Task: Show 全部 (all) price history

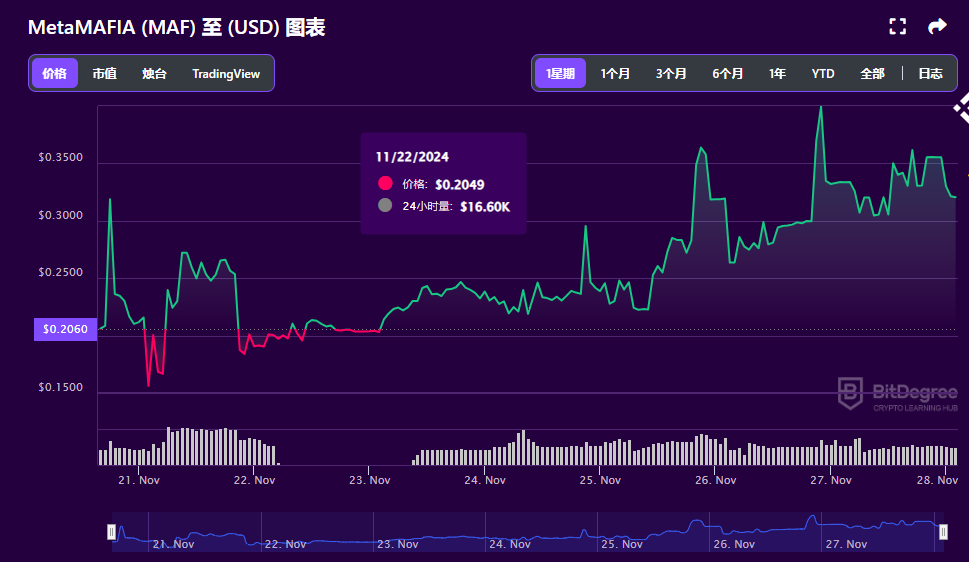Action: [x=872, y=73]
